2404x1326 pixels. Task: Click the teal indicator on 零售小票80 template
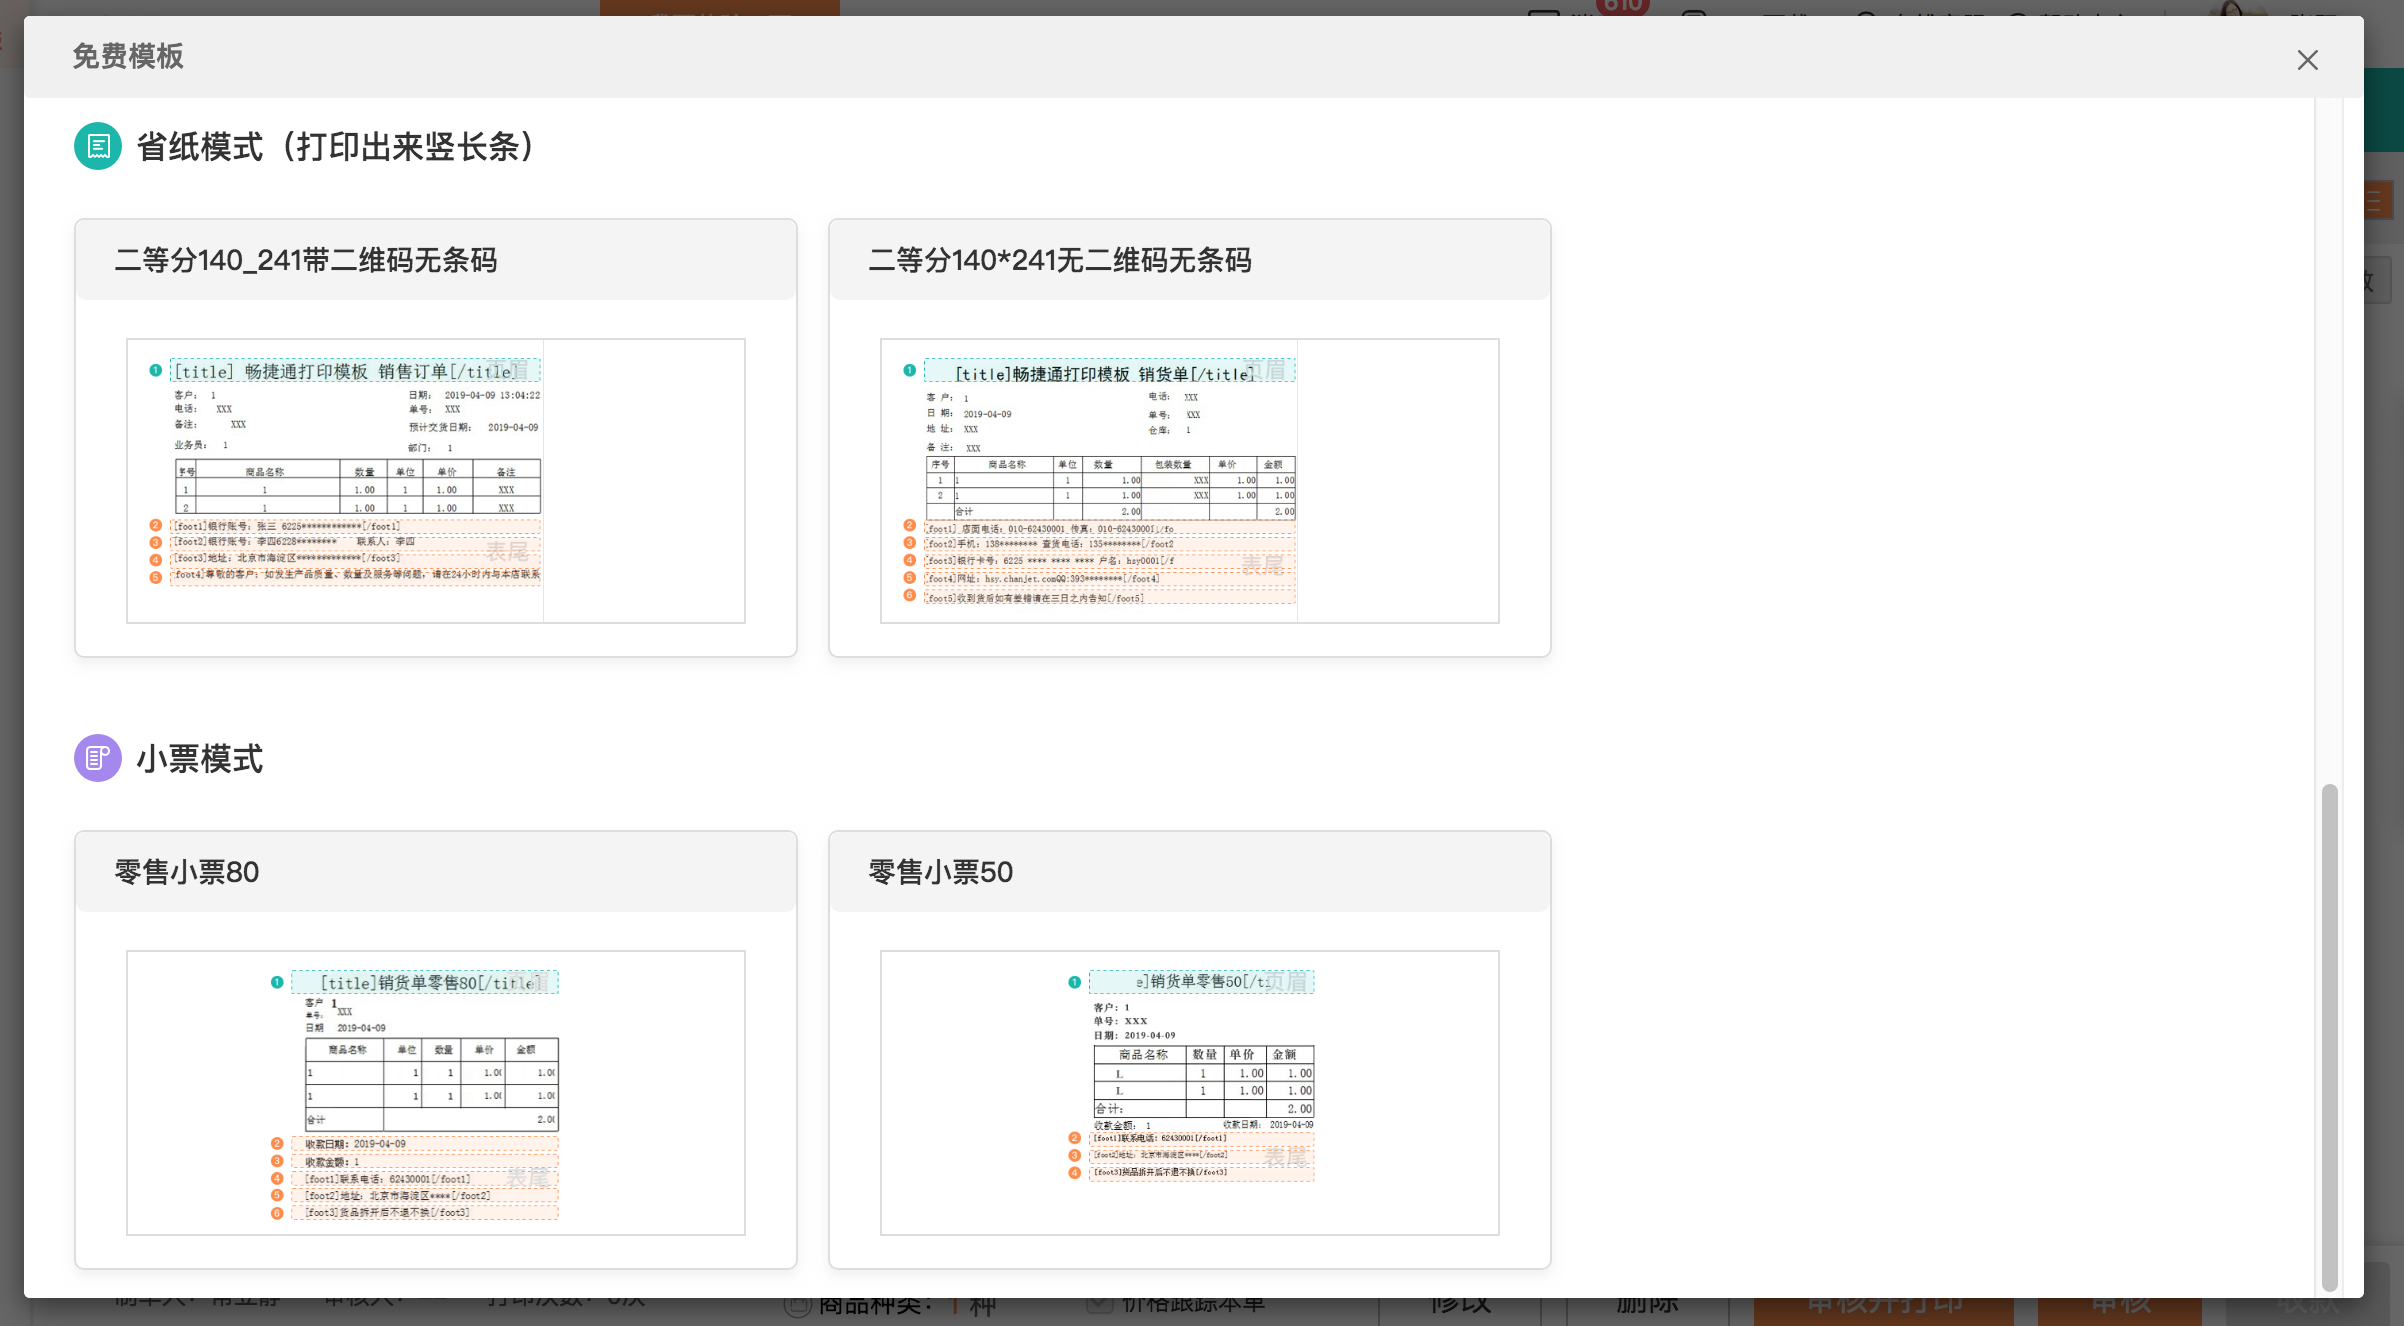point(276,981)
